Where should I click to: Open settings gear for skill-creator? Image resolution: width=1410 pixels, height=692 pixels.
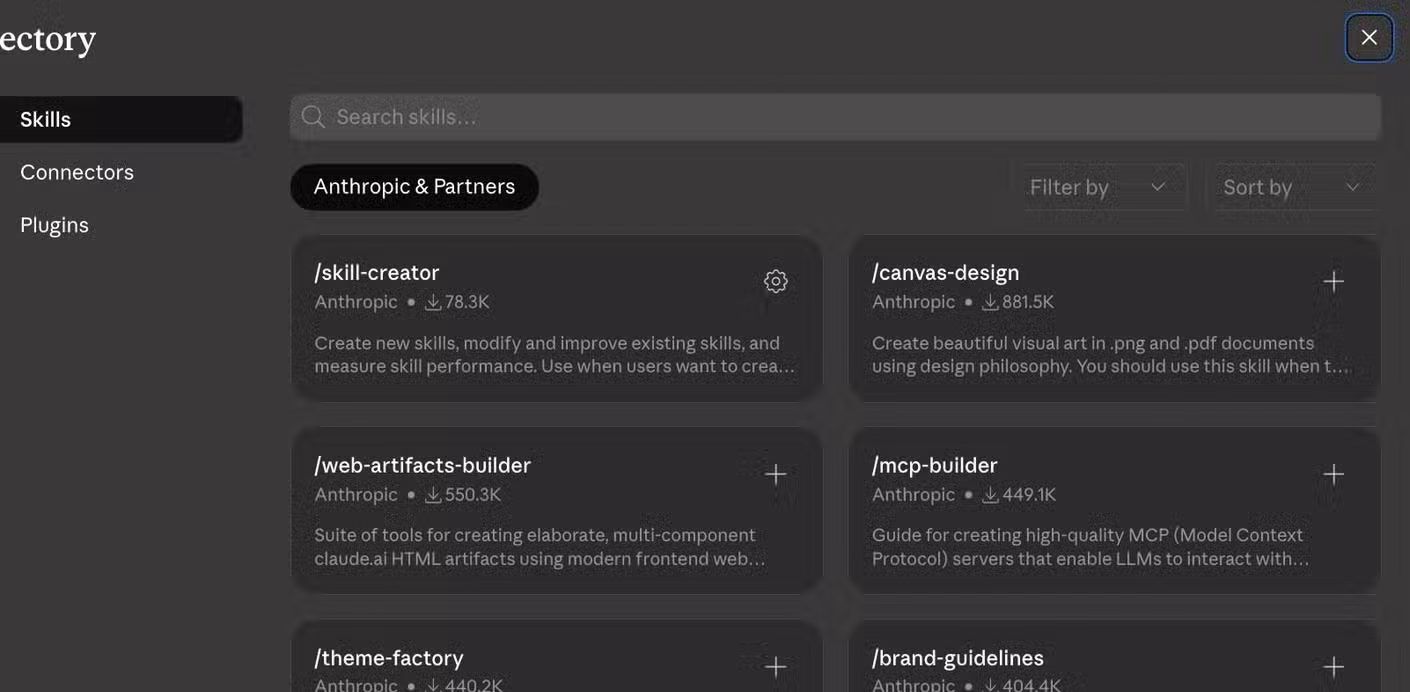[x=775, y=281]
